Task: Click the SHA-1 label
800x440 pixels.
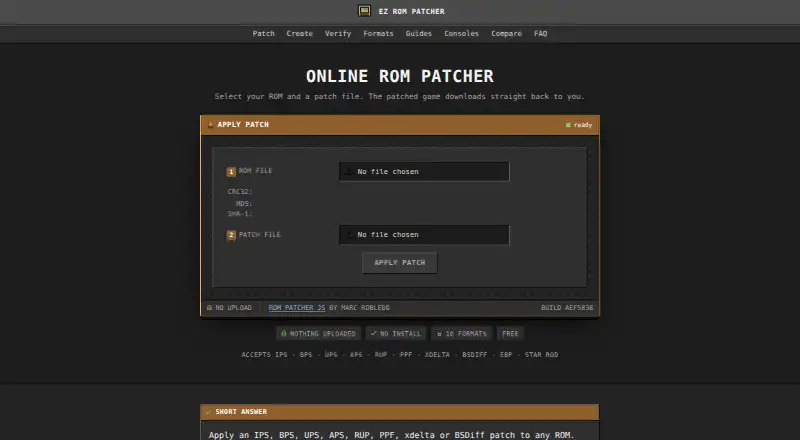Action: coord(240,214)
